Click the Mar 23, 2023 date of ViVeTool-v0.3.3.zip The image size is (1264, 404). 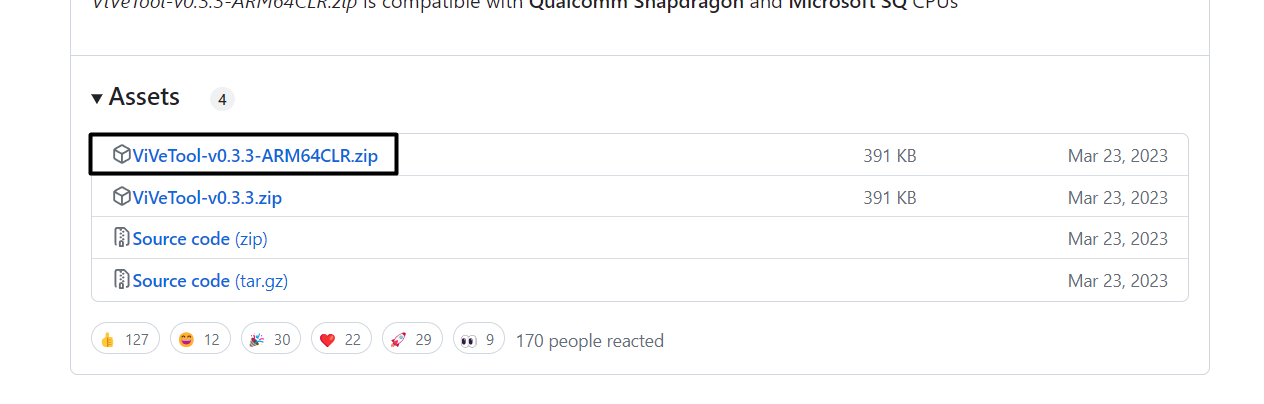pos(1117,198)
